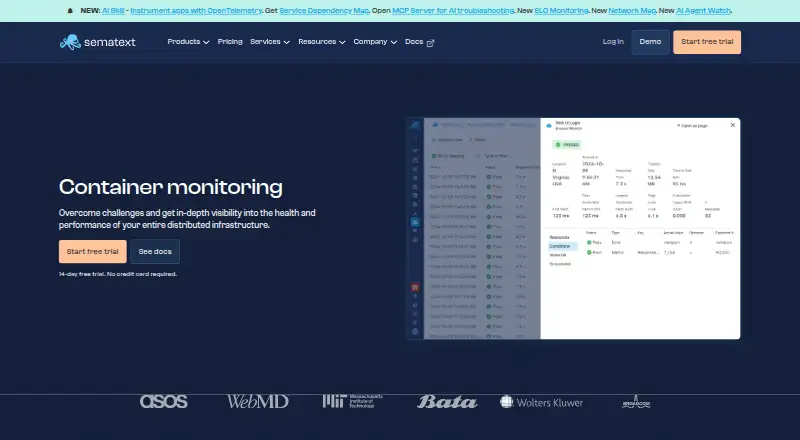The width and height of the screenshot is (800, 440).
Task: Open the SLO Monitoring link
Action: coord(561,11)
